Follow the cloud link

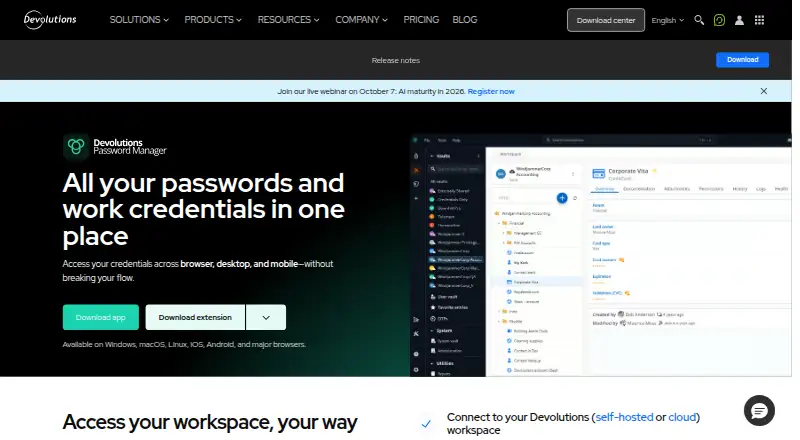(682, 417)
